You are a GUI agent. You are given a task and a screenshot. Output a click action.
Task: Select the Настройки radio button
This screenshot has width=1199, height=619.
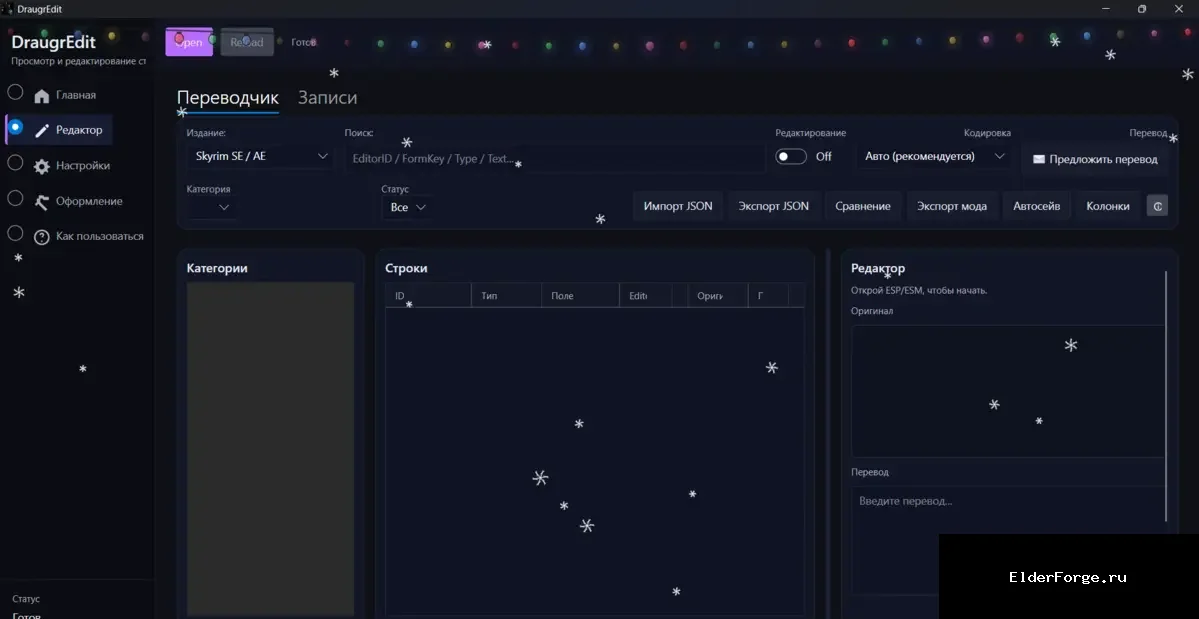15,162
